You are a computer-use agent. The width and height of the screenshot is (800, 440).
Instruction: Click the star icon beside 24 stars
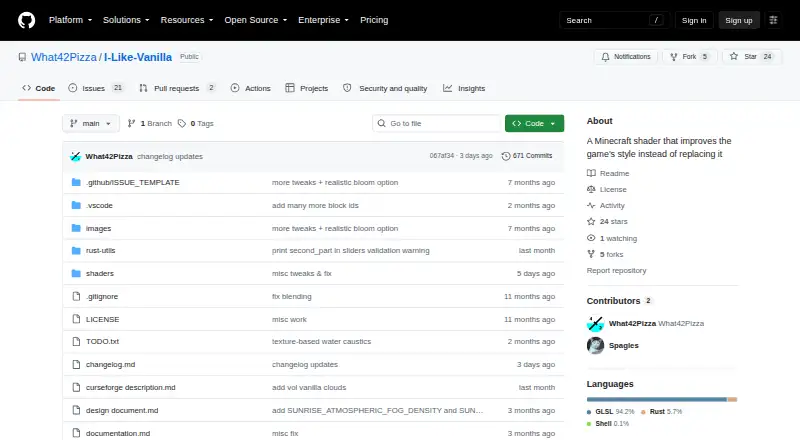pos(591,222)
